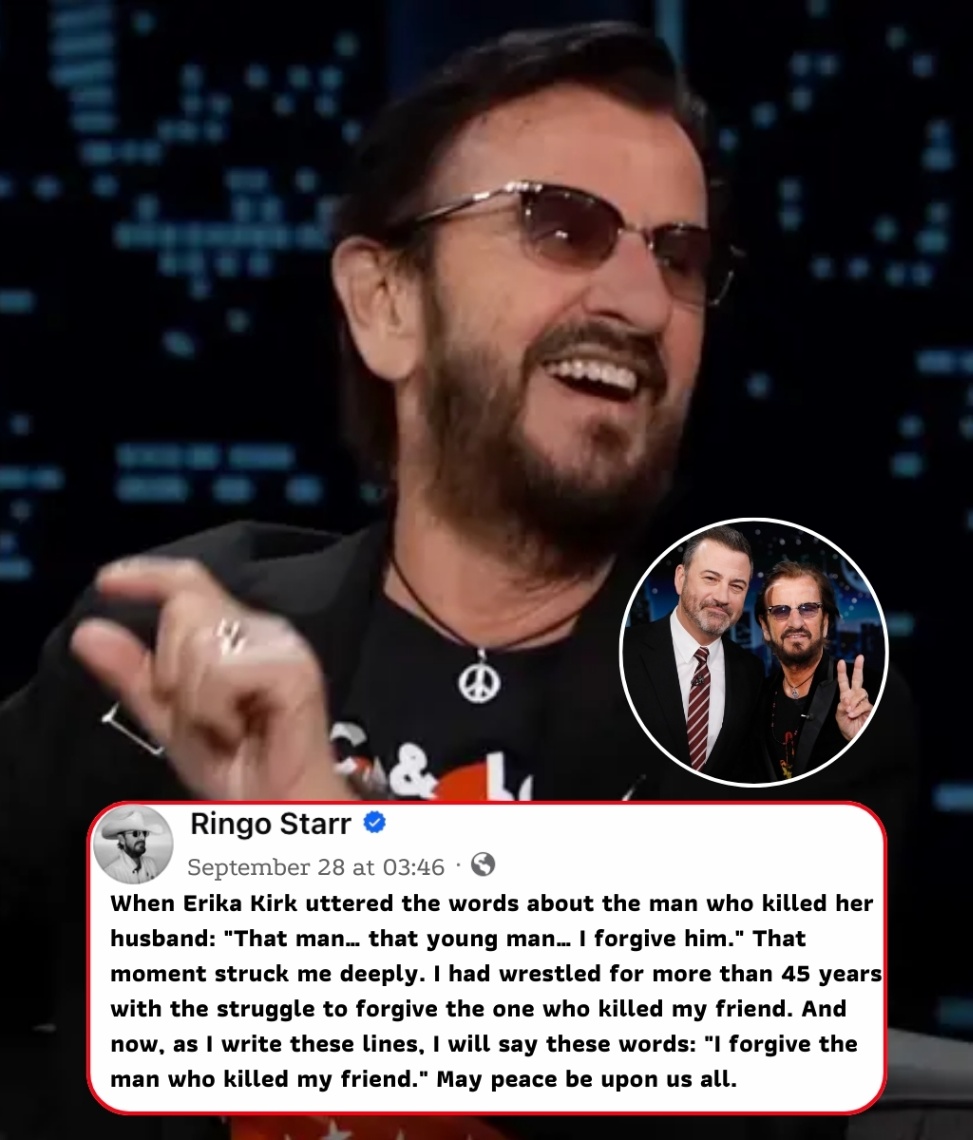Click the September 28 at 03:46 timestamp
This screenshot has width=973, height=1140.
316,867
